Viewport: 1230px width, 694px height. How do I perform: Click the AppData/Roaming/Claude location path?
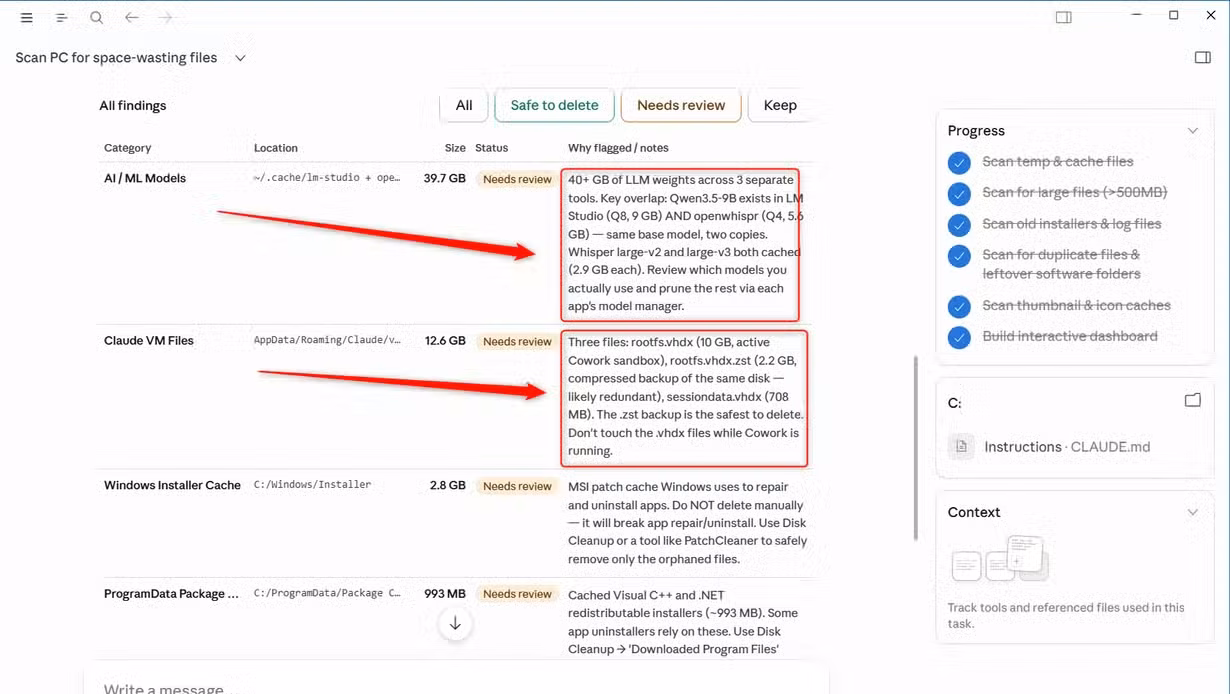(327, 341)
